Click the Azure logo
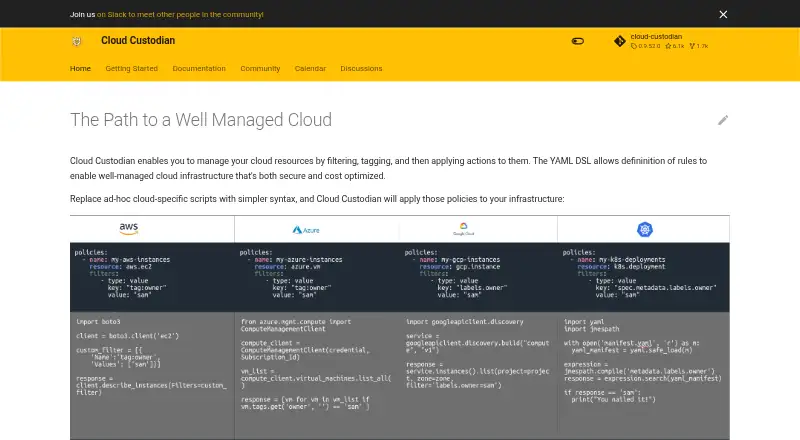Screen dimensions: 800x440 click(x=306, y=230)
